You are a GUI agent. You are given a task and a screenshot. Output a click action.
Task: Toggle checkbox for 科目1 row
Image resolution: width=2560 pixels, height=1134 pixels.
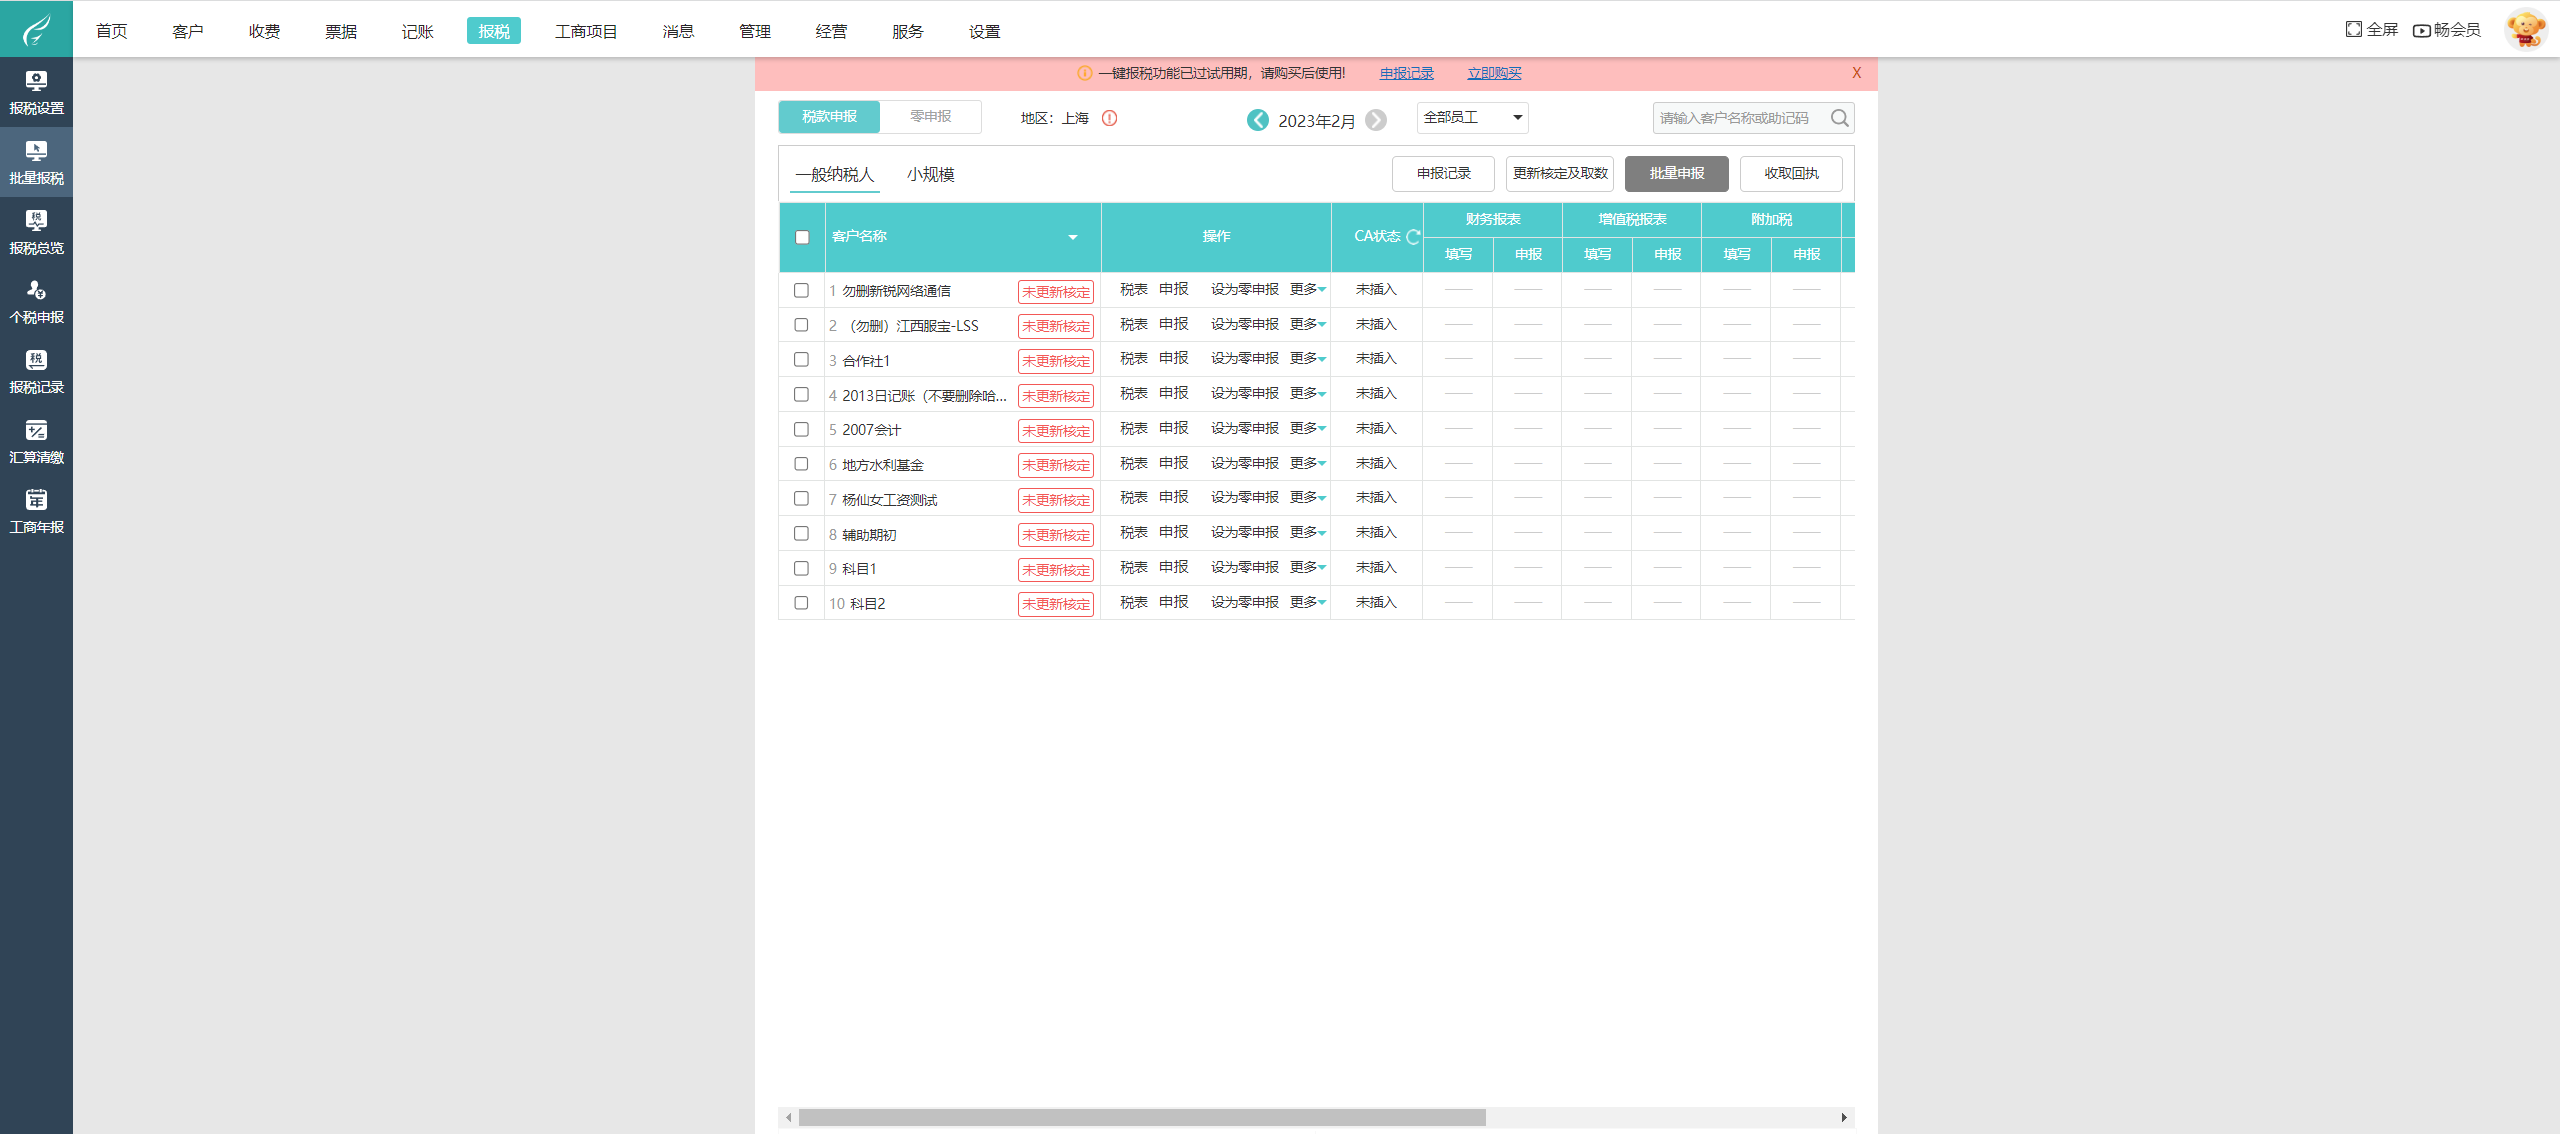click(x=800, y=568)
